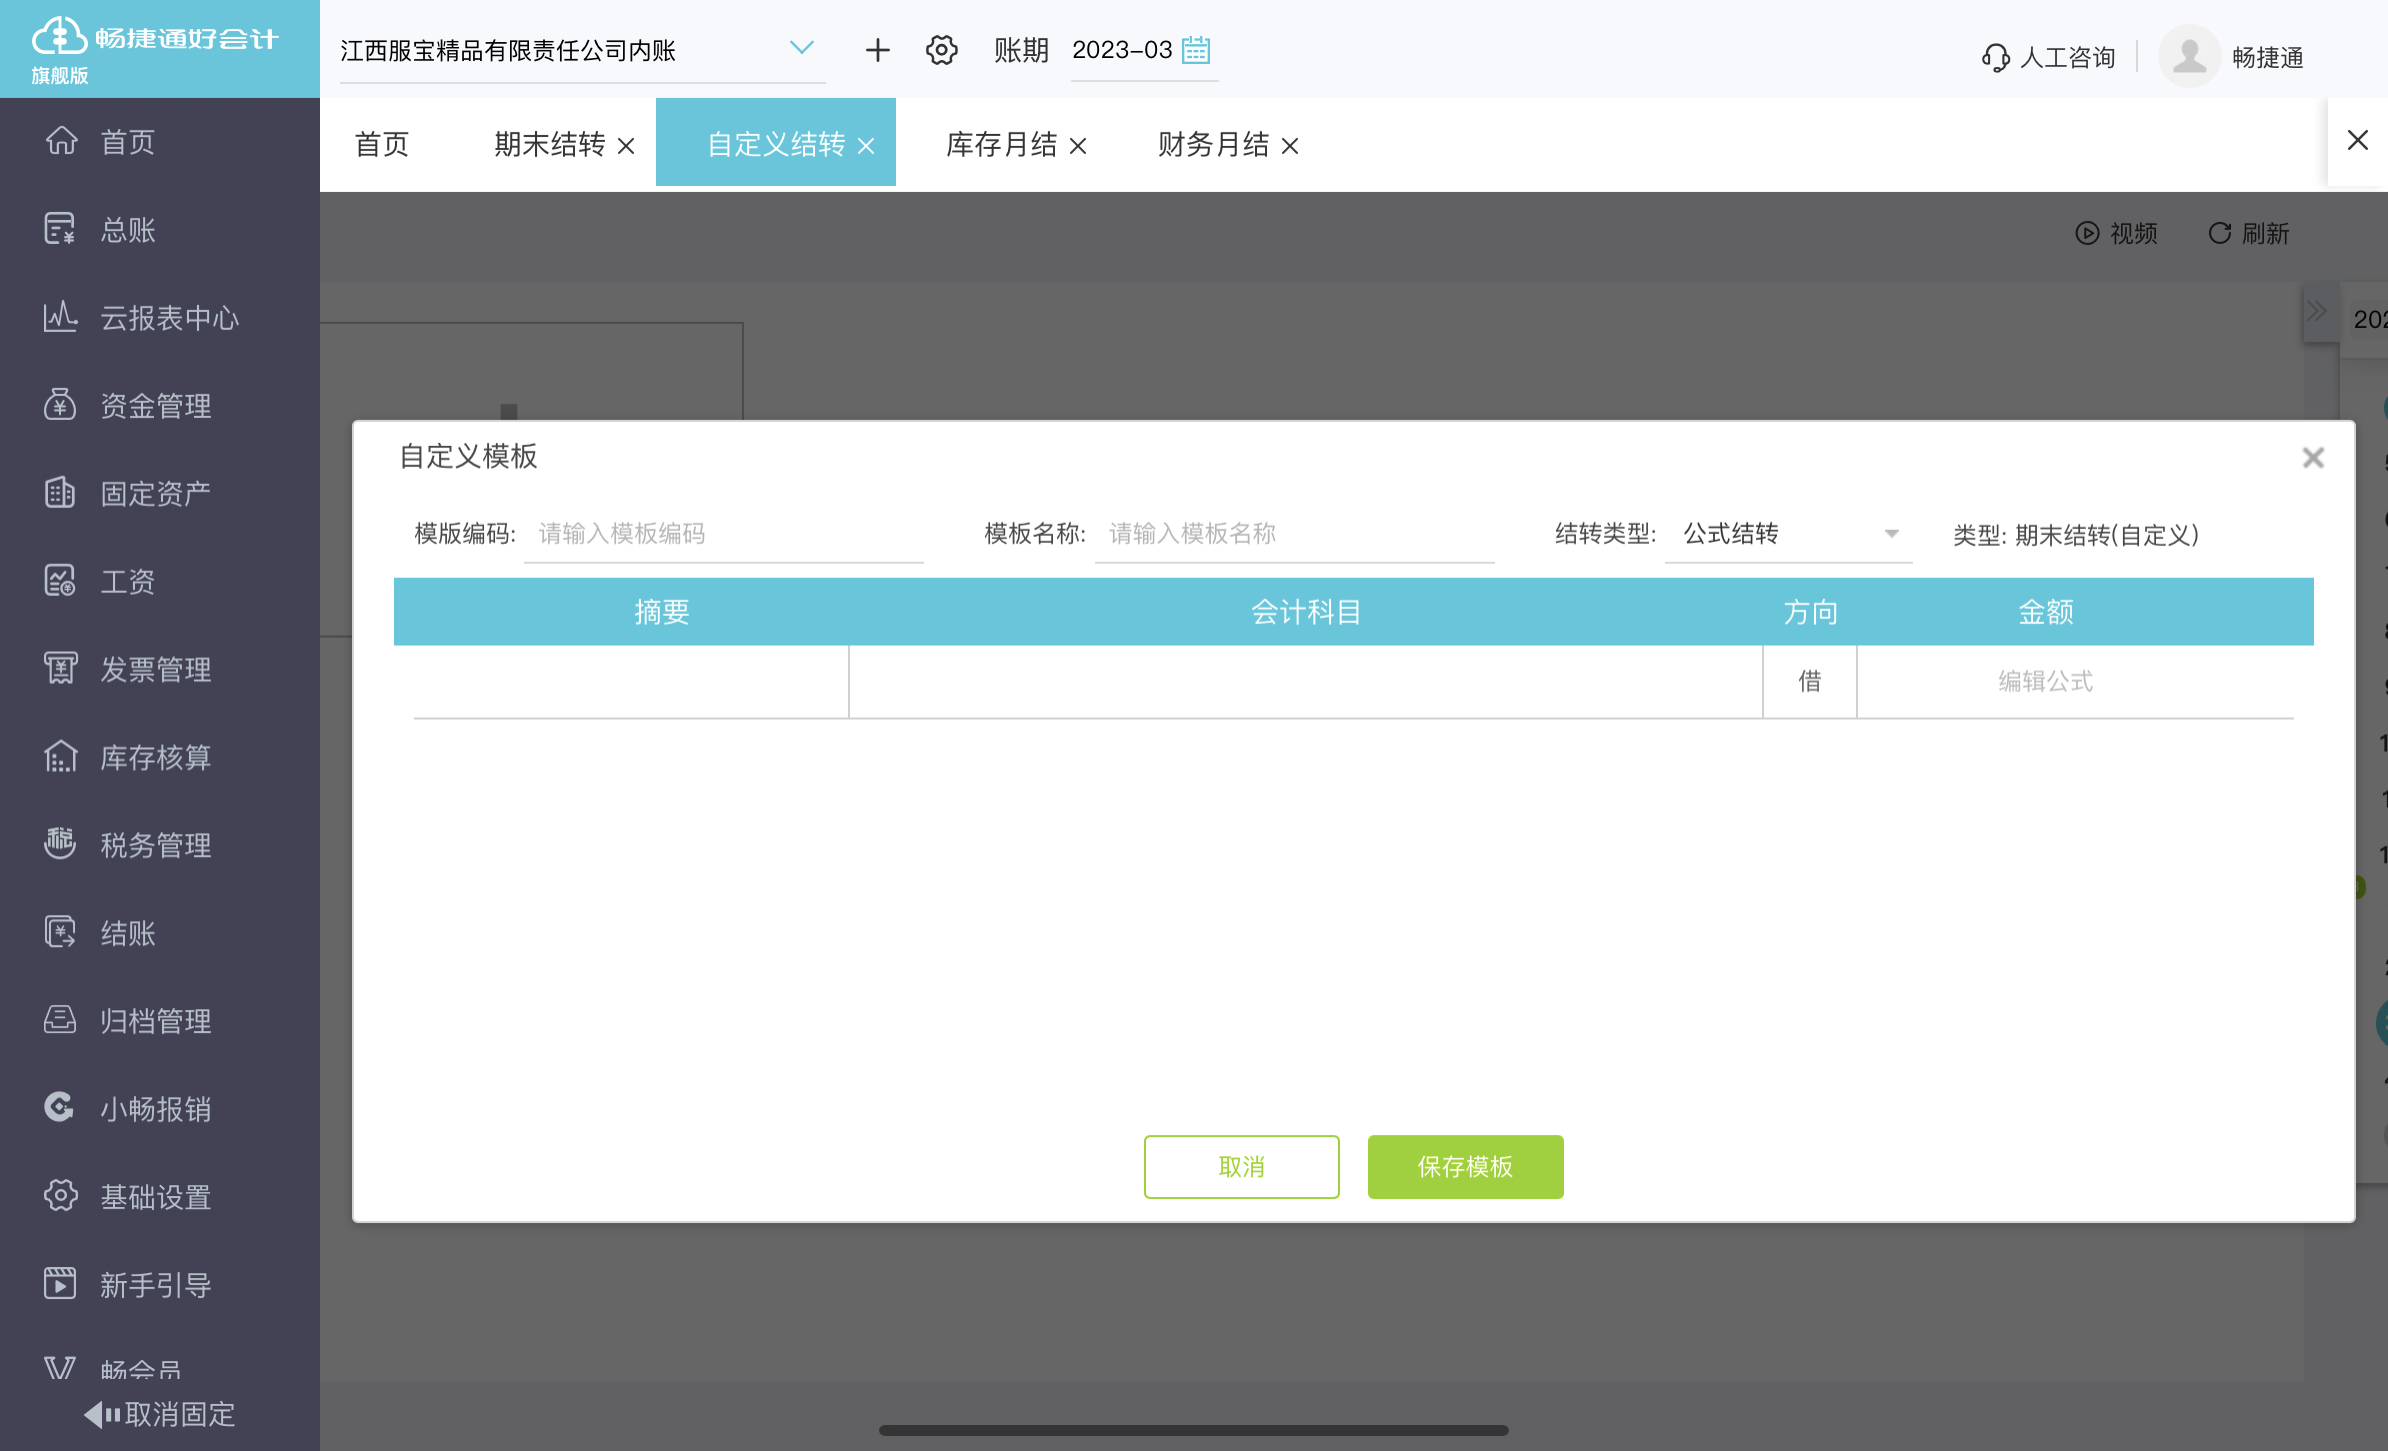Toggle 方向 借 direction selector
The height and width of the screenshot is (1451, 2388).
(1810, 680)
